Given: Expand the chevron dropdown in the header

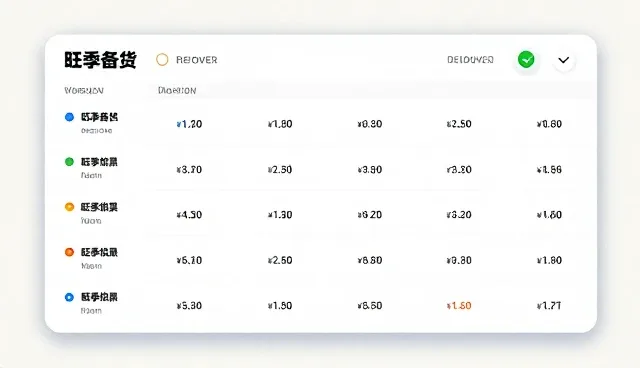Looking at the screenshot, I should [x=564, y=60].
